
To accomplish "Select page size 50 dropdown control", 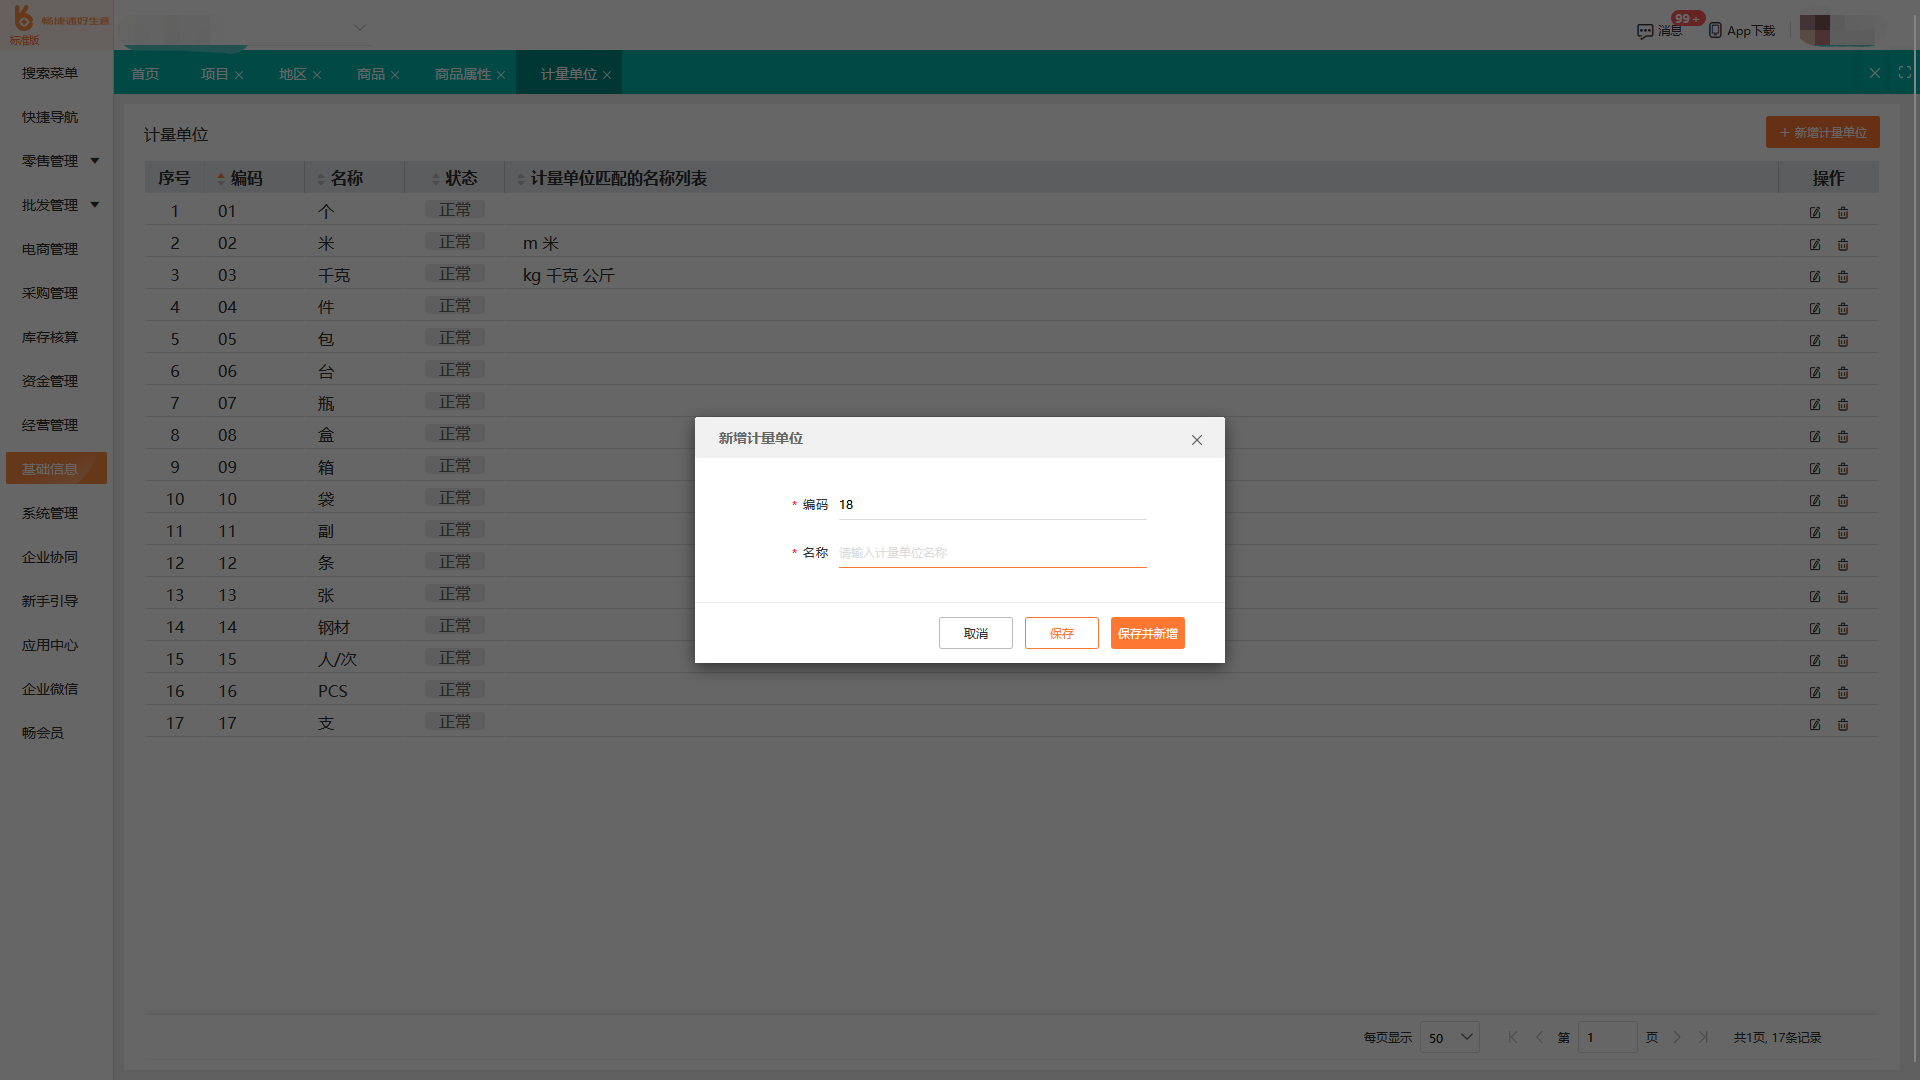I will click(x=1449, y=1038).
